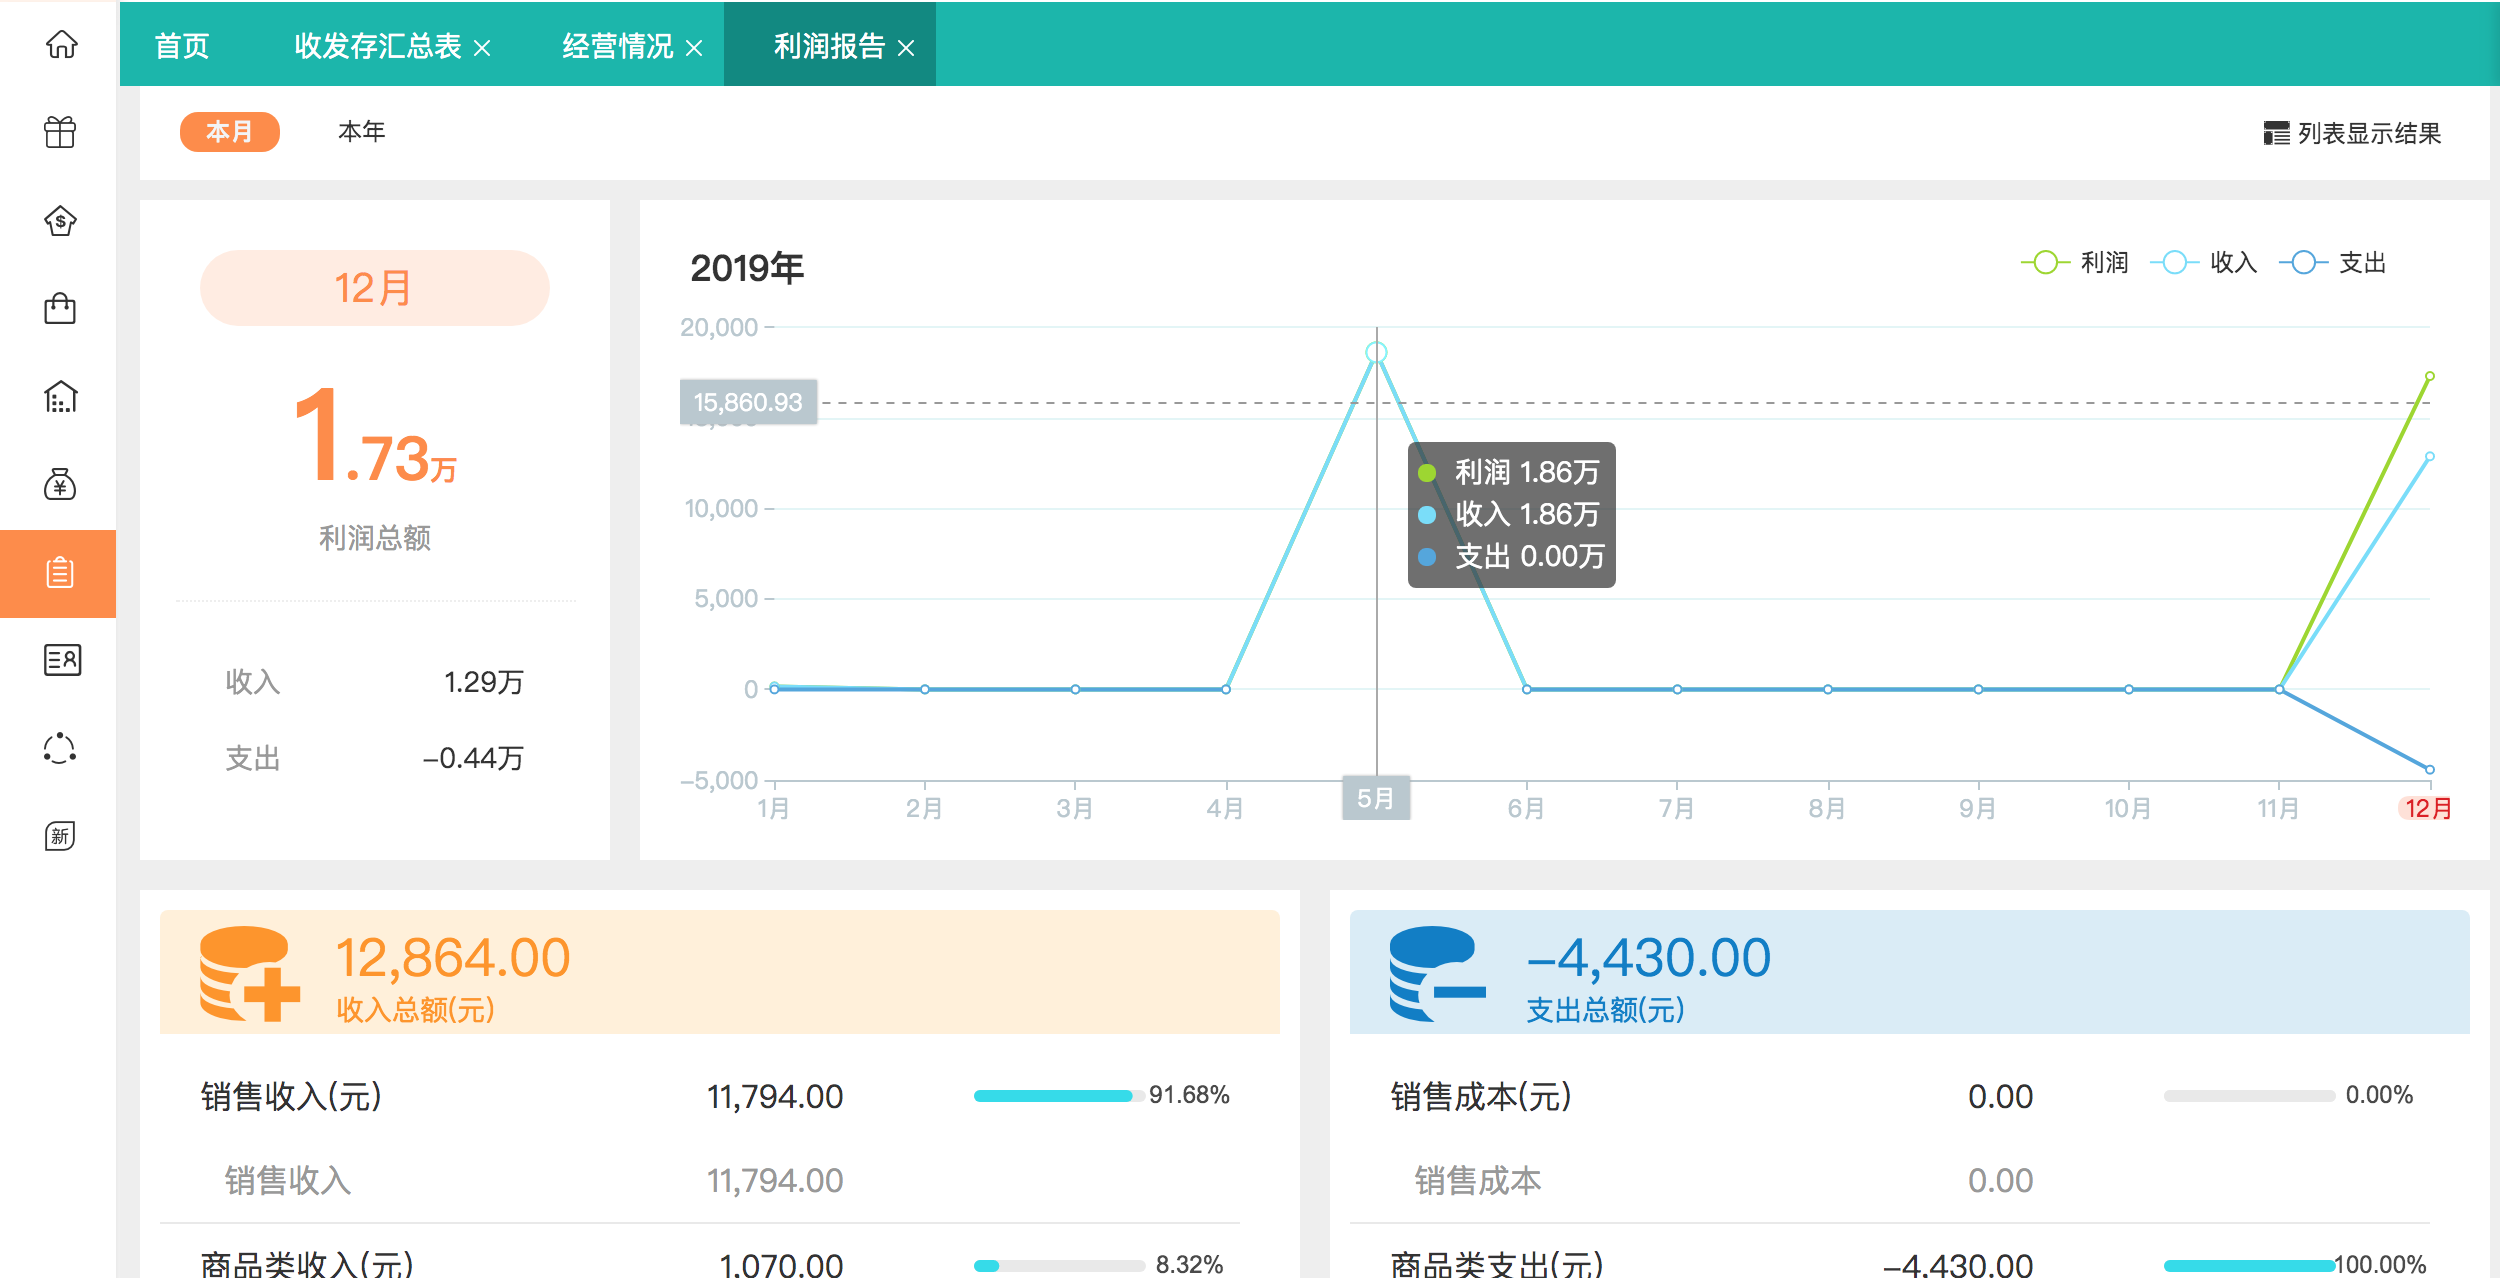2500x1278 pixels.
Task: Select 本月 (current month) toggle
Action: tap(228, 130)
